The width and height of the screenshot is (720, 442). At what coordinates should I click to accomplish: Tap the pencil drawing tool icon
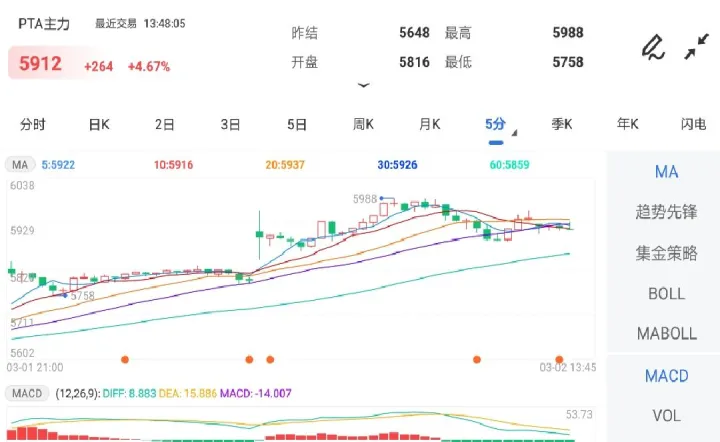point(653,47)
